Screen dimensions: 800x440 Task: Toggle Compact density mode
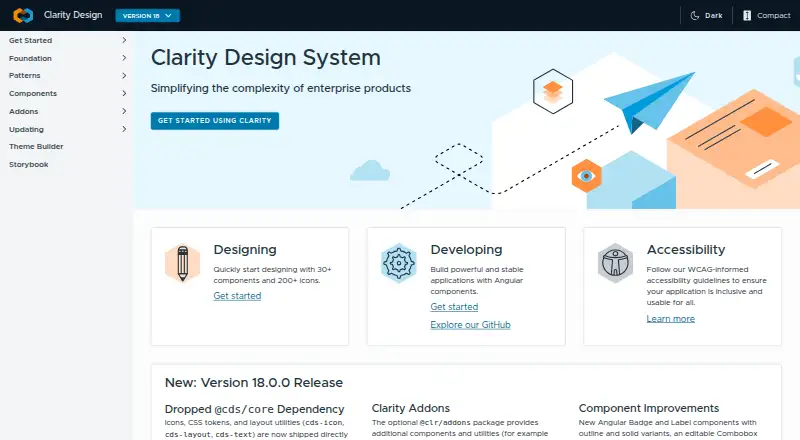766,15
